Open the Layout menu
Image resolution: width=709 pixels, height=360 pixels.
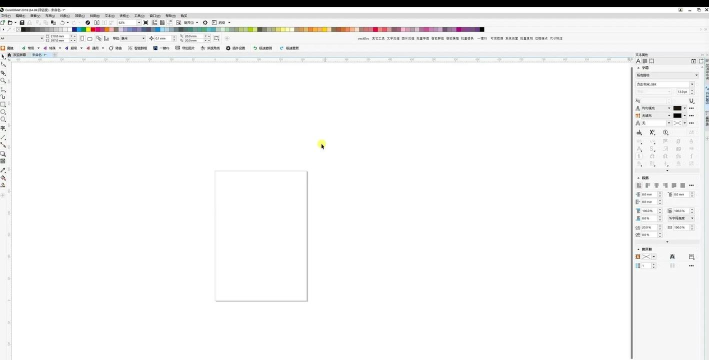coord(50,15)
